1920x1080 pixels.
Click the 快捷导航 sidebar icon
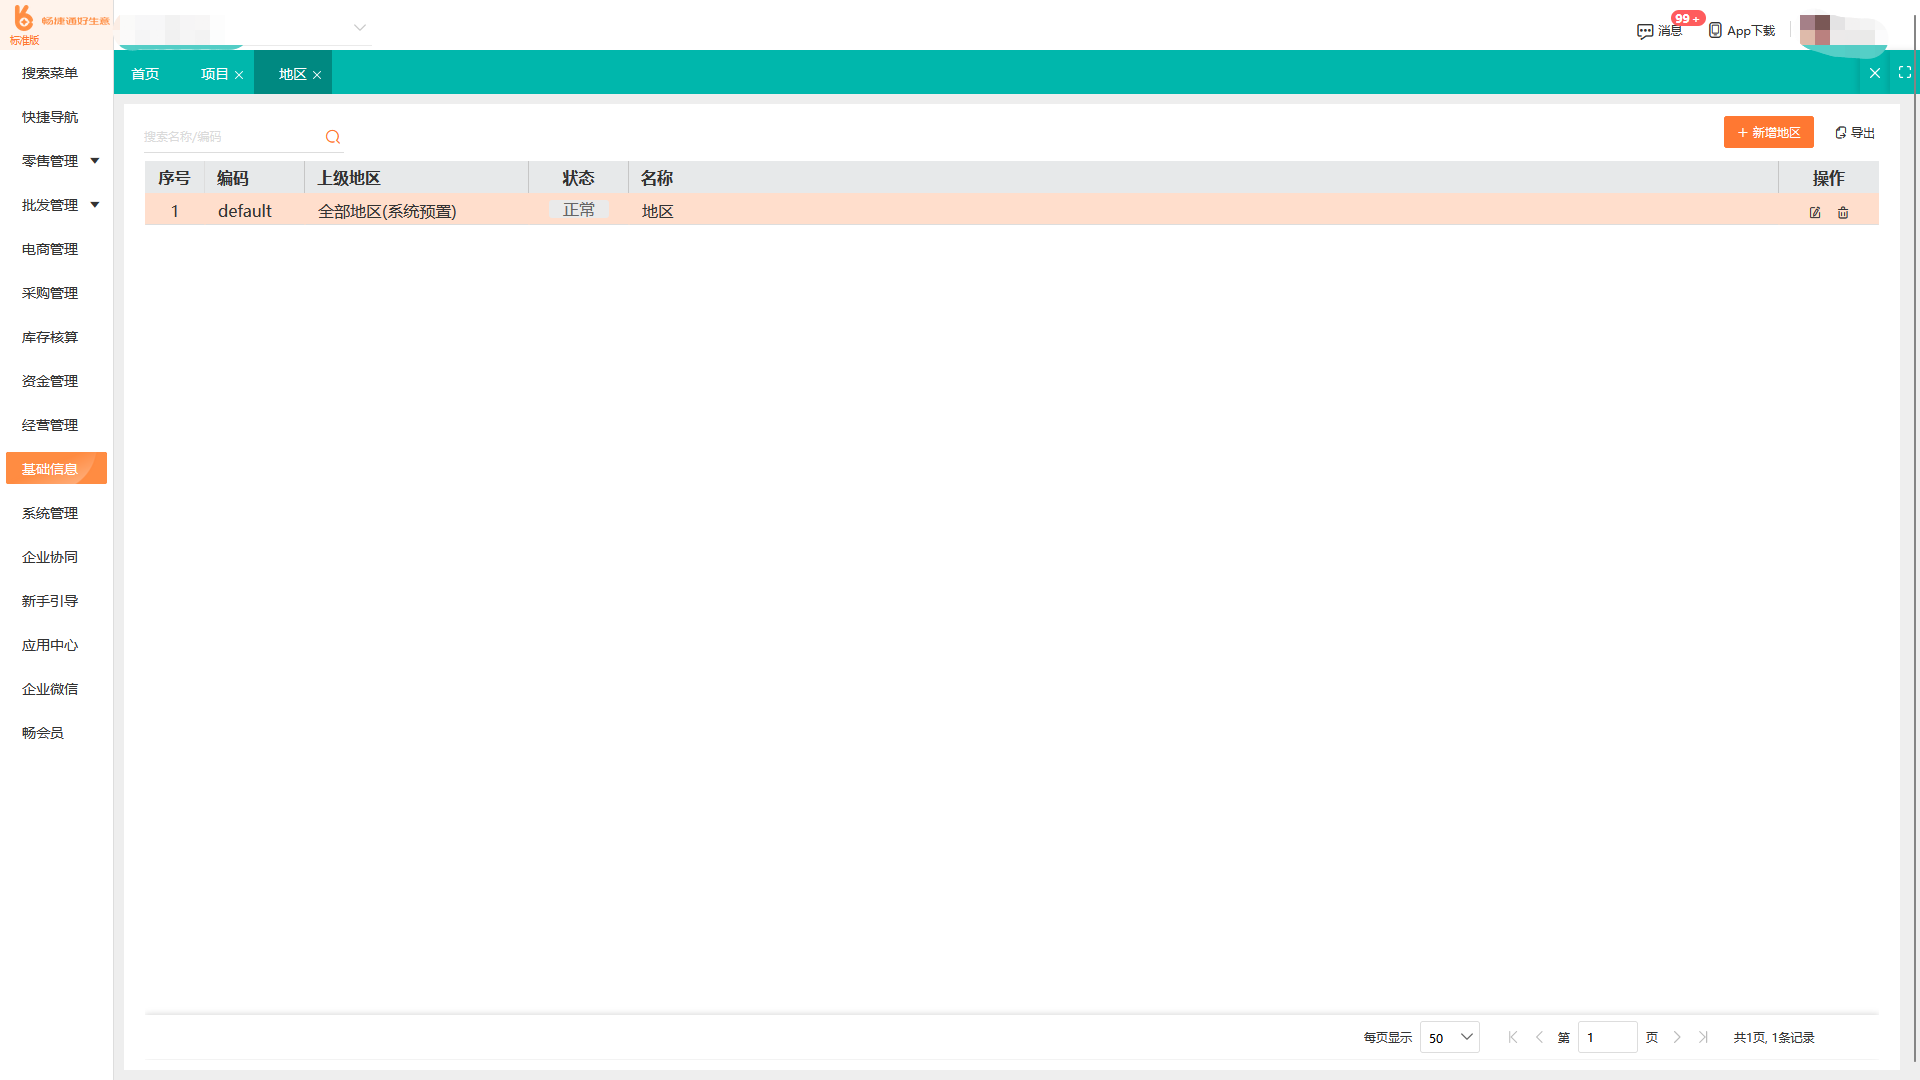click(x=50, y=117)
